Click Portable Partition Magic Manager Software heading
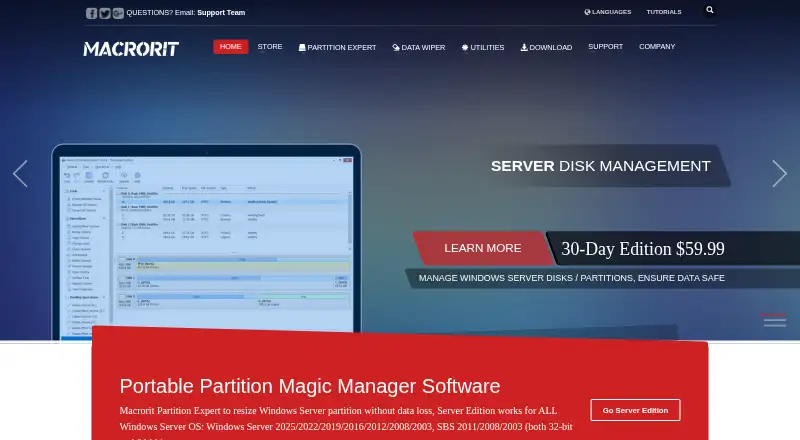The image size is (800, 440). click(310, 386)
